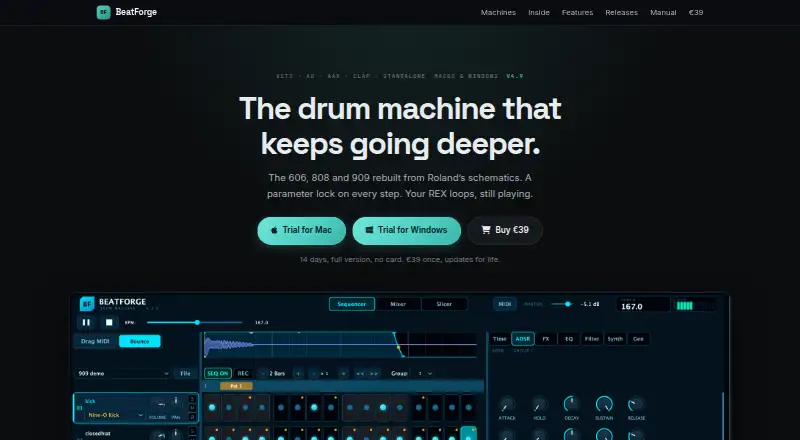Shift pattern left with << button
Image resolution: width=800 pixels, height=440 pixels.
point(360,374)
